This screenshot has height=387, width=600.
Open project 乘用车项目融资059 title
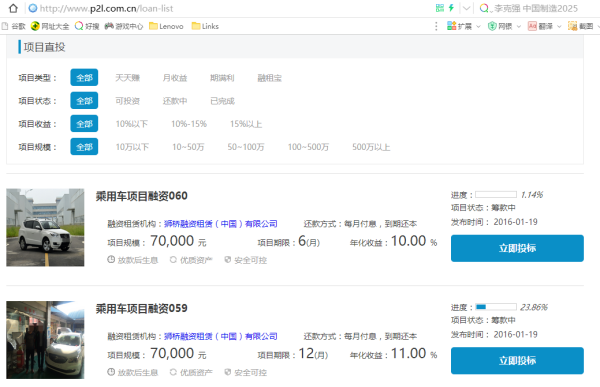(142, 309)
